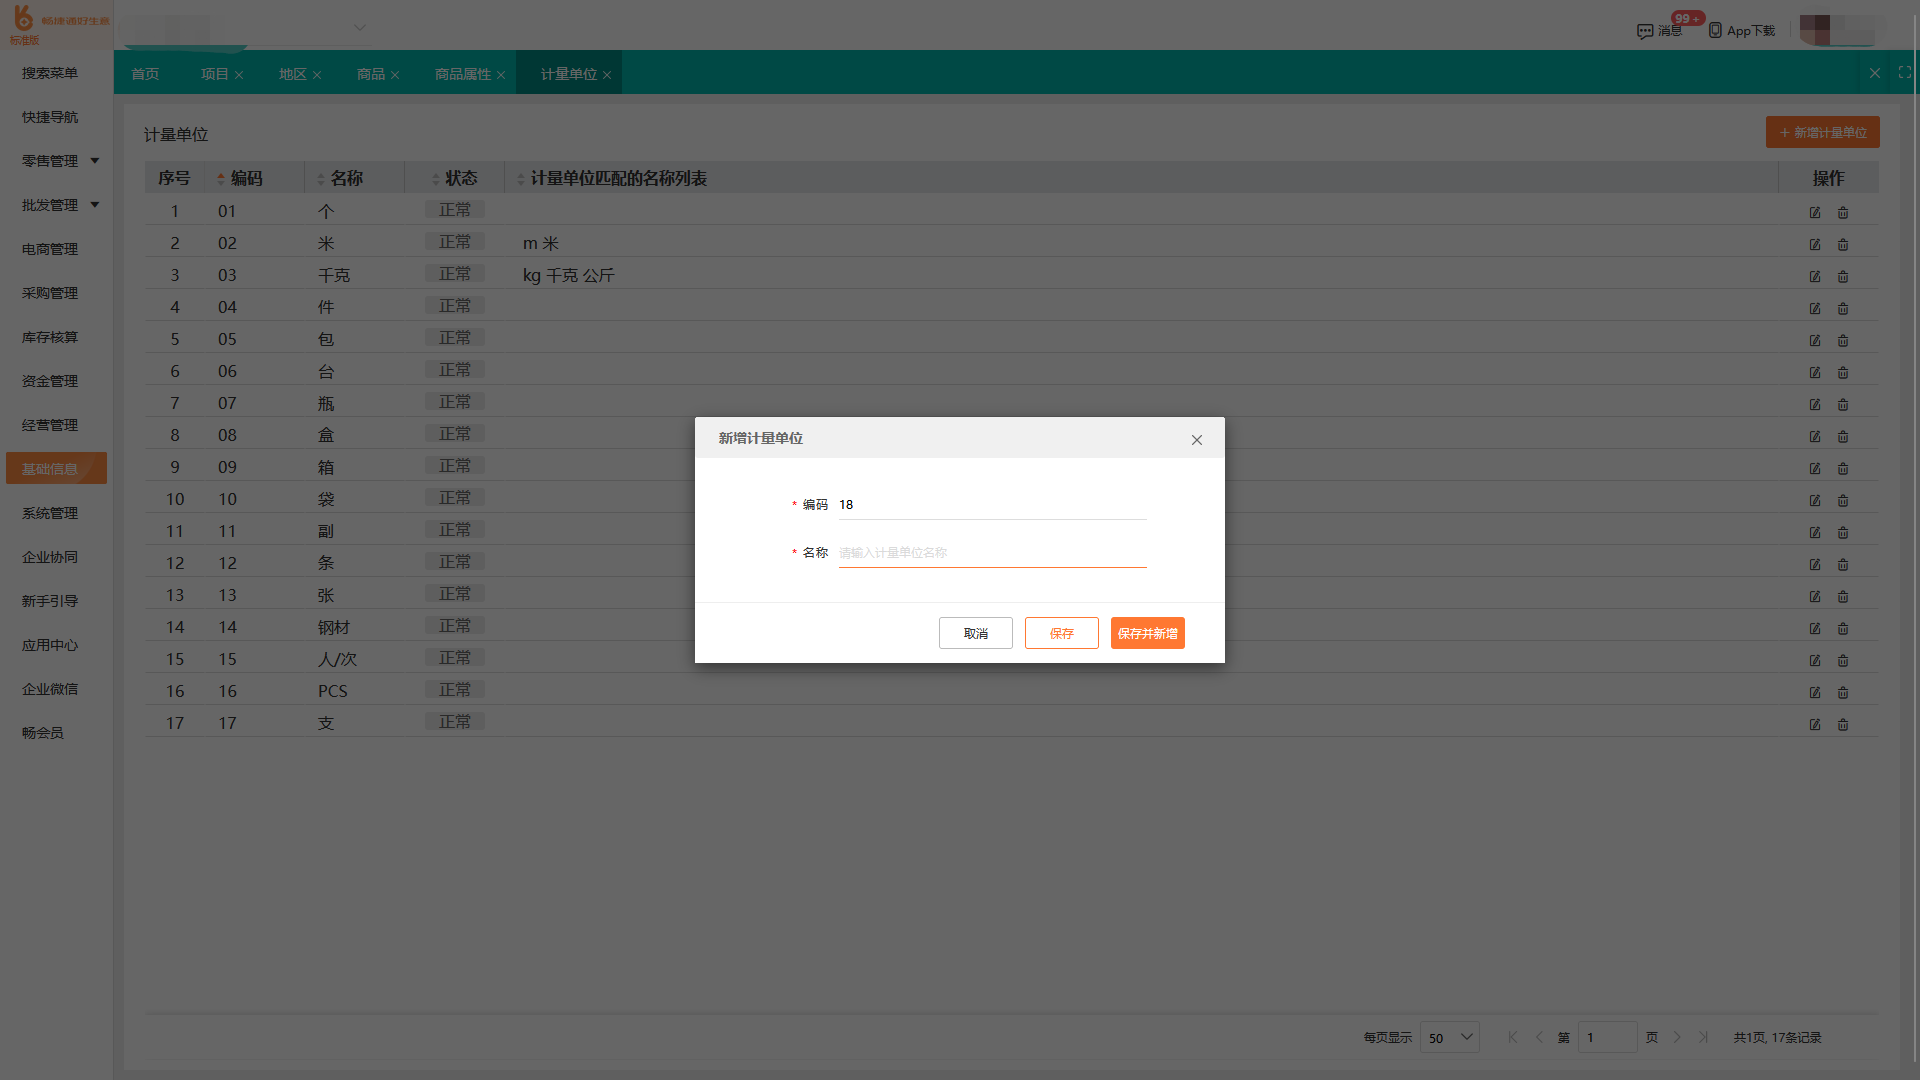Click the delete icon for row 16 PCS
The image size is (1920, 1080).
click(1844, 692)
